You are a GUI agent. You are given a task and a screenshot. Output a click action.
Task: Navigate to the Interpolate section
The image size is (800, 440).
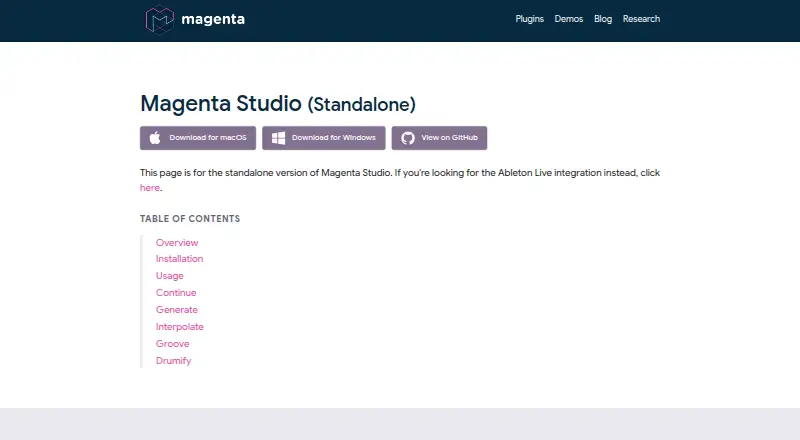pyautogui.click(x=180, y=327)
